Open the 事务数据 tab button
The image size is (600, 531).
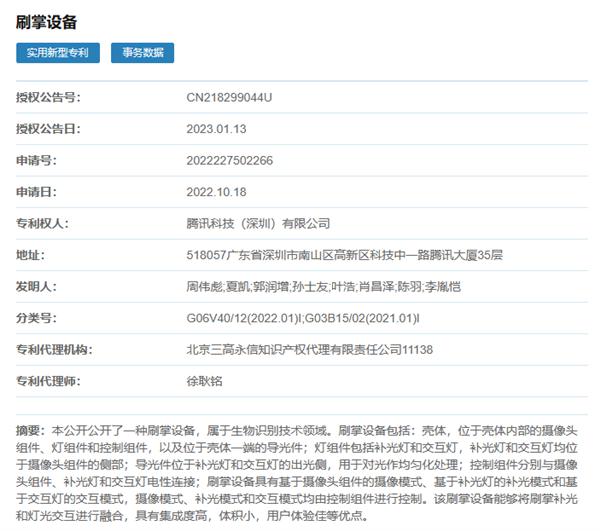(142, 53)
